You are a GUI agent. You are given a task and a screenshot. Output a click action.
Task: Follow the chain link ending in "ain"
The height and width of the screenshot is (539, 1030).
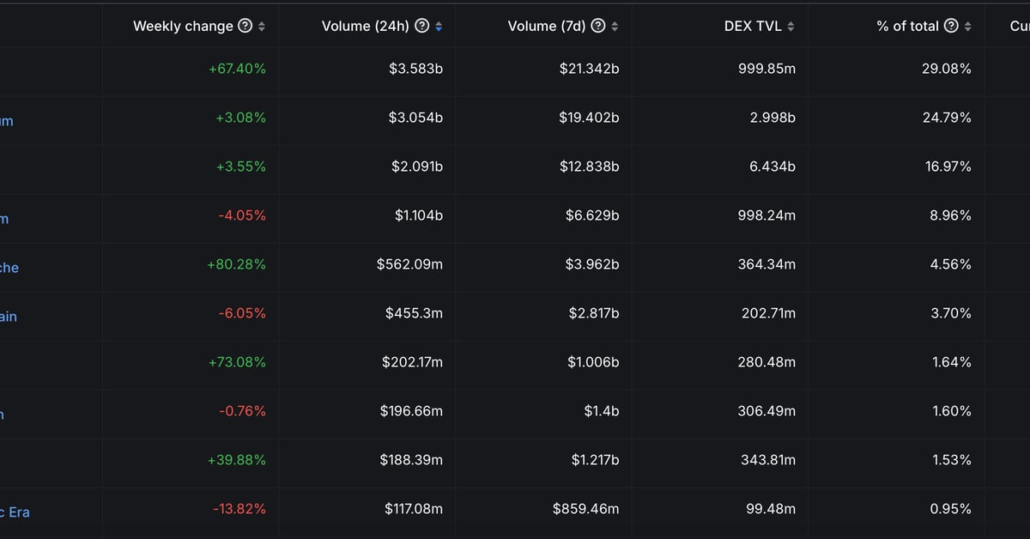[x=9, y=317]
